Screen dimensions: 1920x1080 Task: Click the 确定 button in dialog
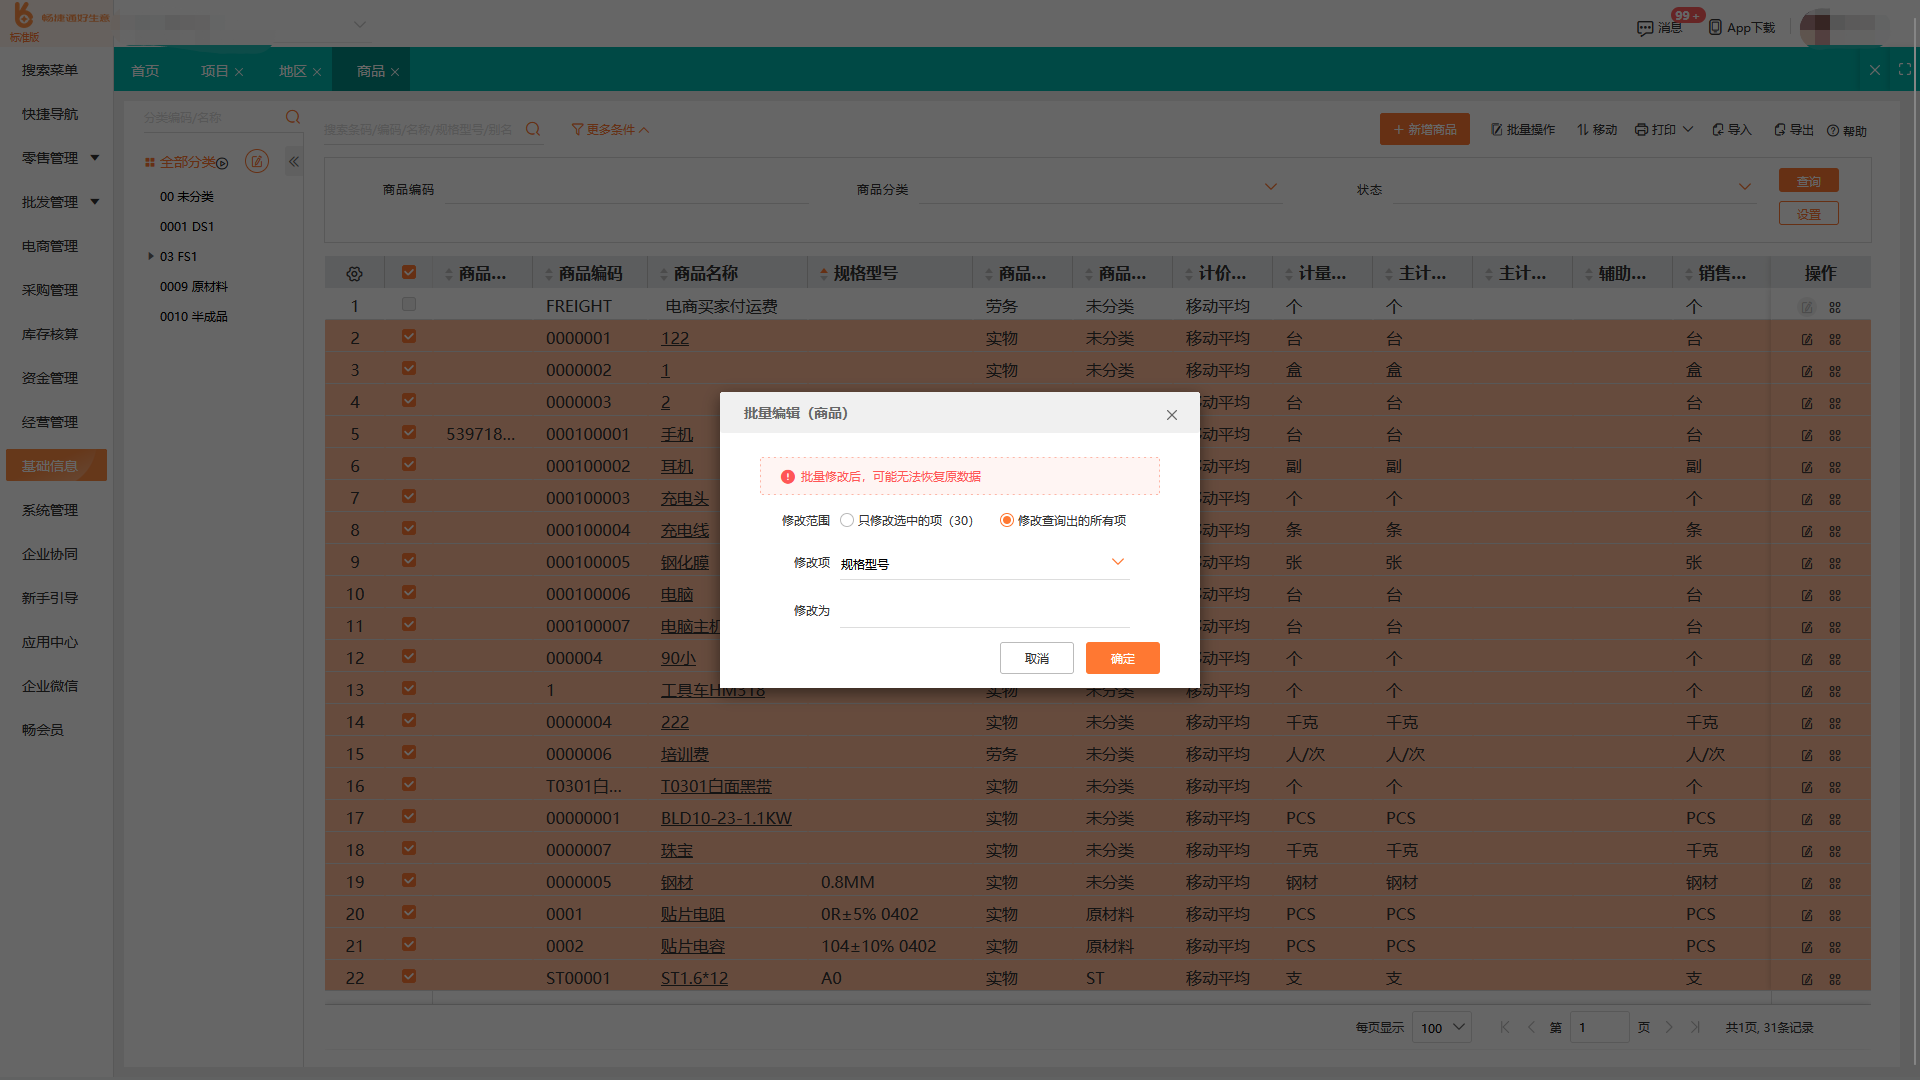pos(1122,658)
